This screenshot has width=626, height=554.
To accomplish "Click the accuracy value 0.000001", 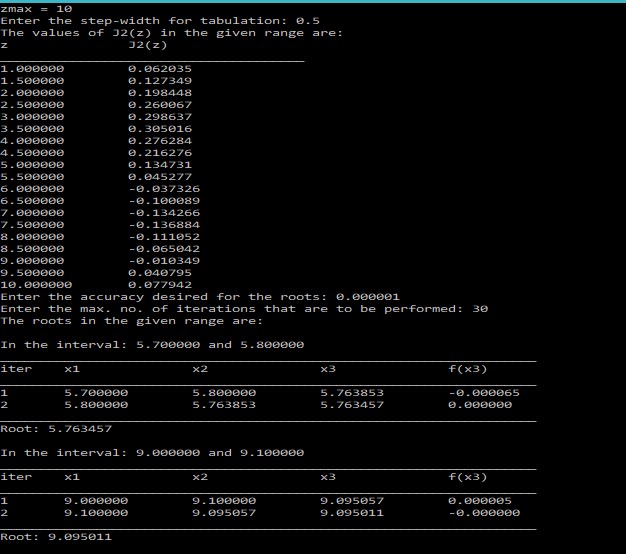I will pyautogui.click(x=368, y=297).
